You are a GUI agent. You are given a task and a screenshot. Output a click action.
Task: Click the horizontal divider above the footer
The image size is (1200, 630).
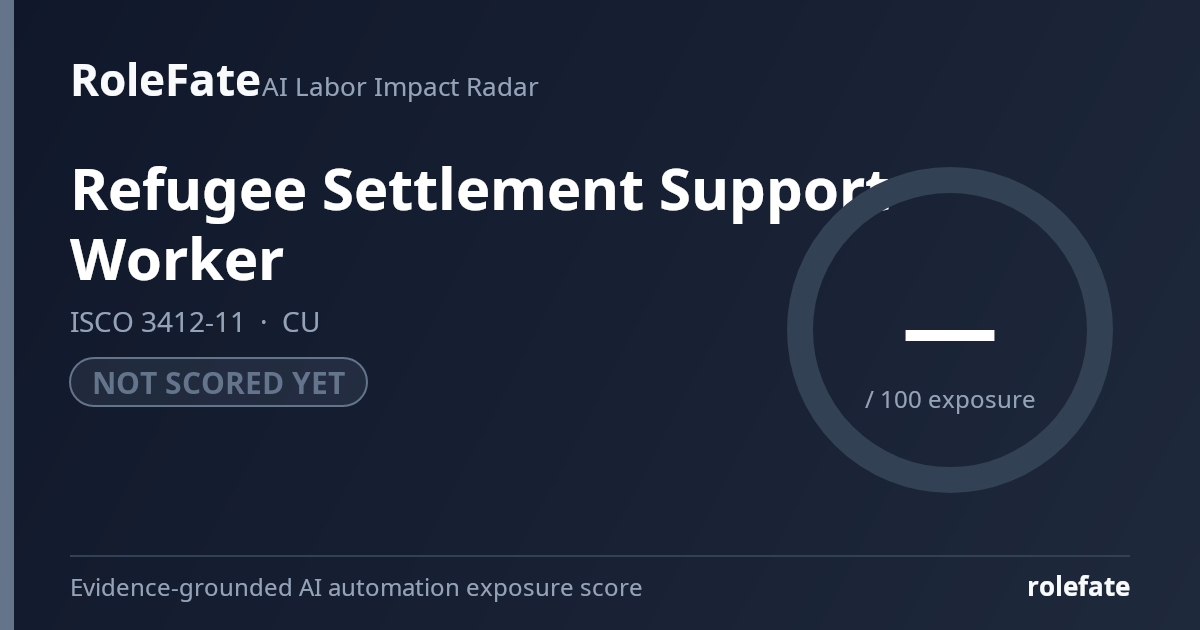click(x=600, y=556)
